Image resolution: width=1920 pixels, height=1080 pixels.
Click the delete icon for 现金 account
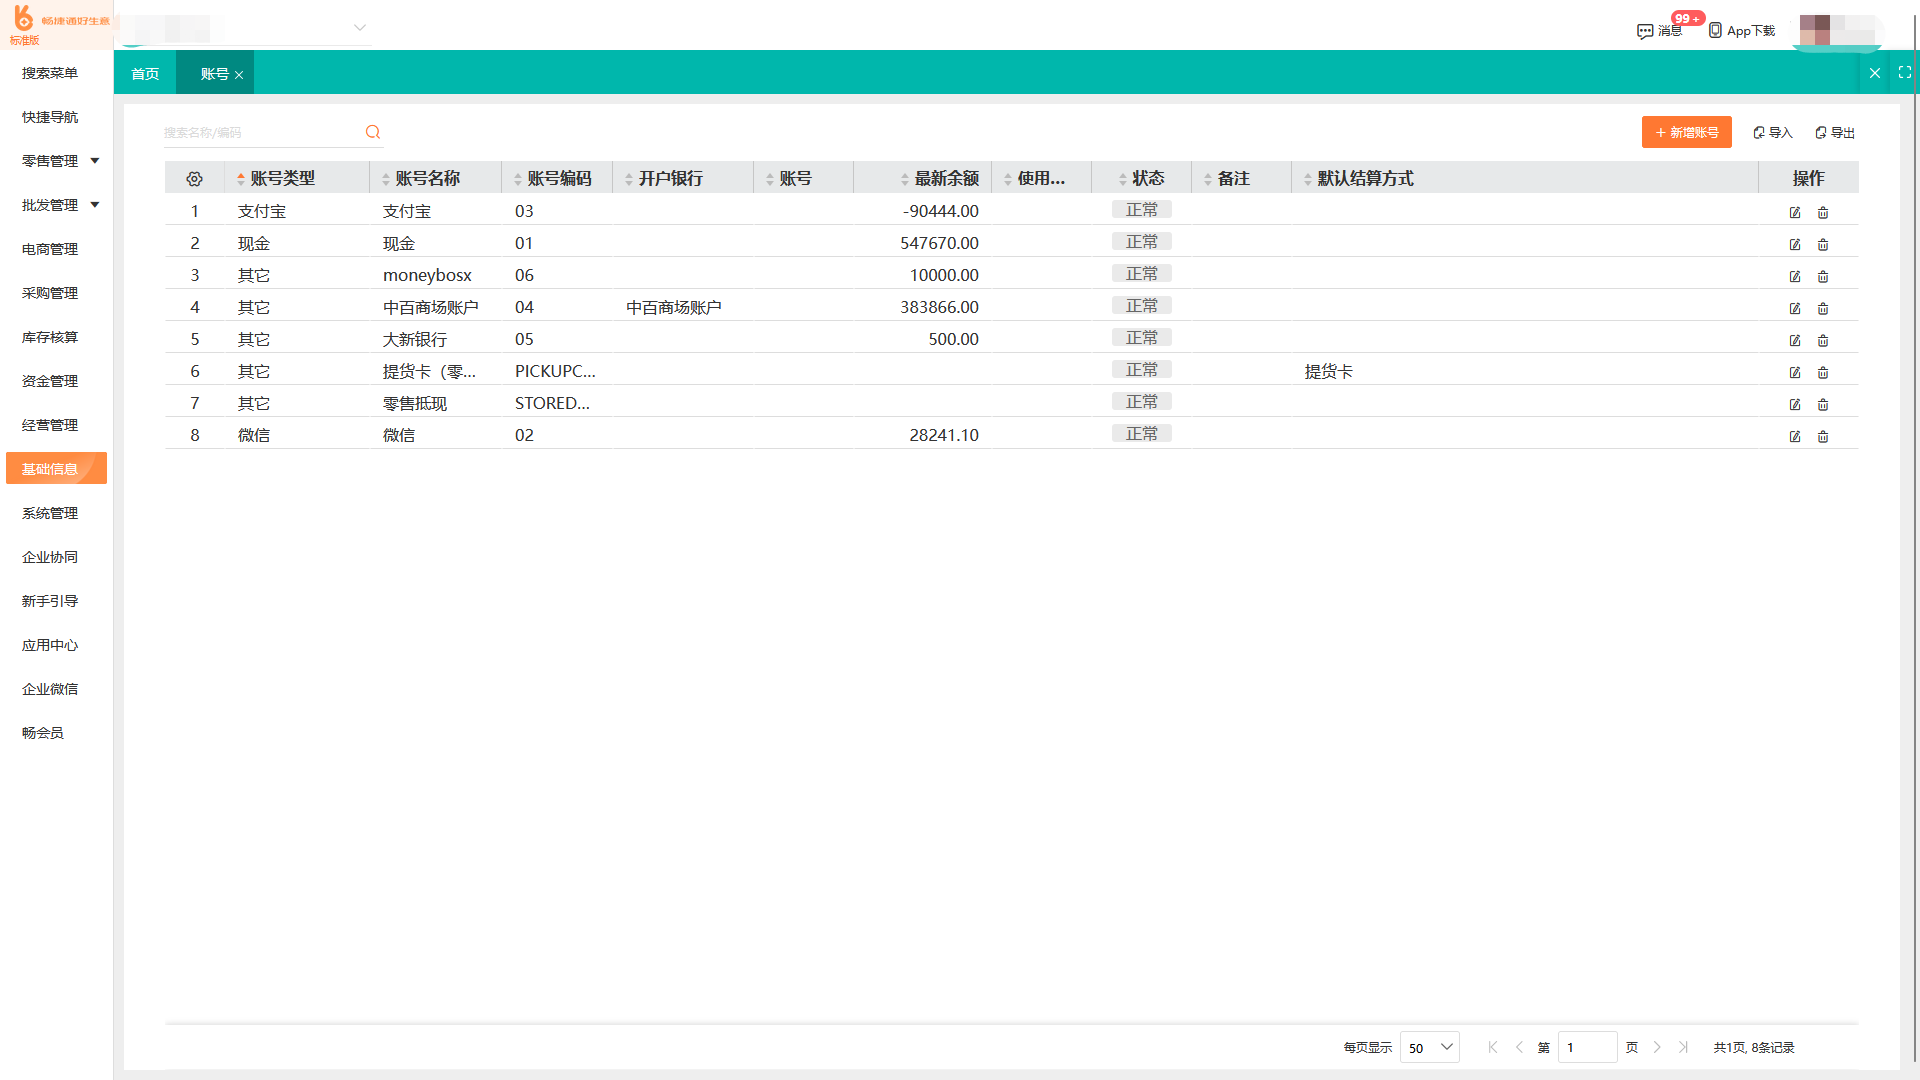click(x=1824, y=243)
